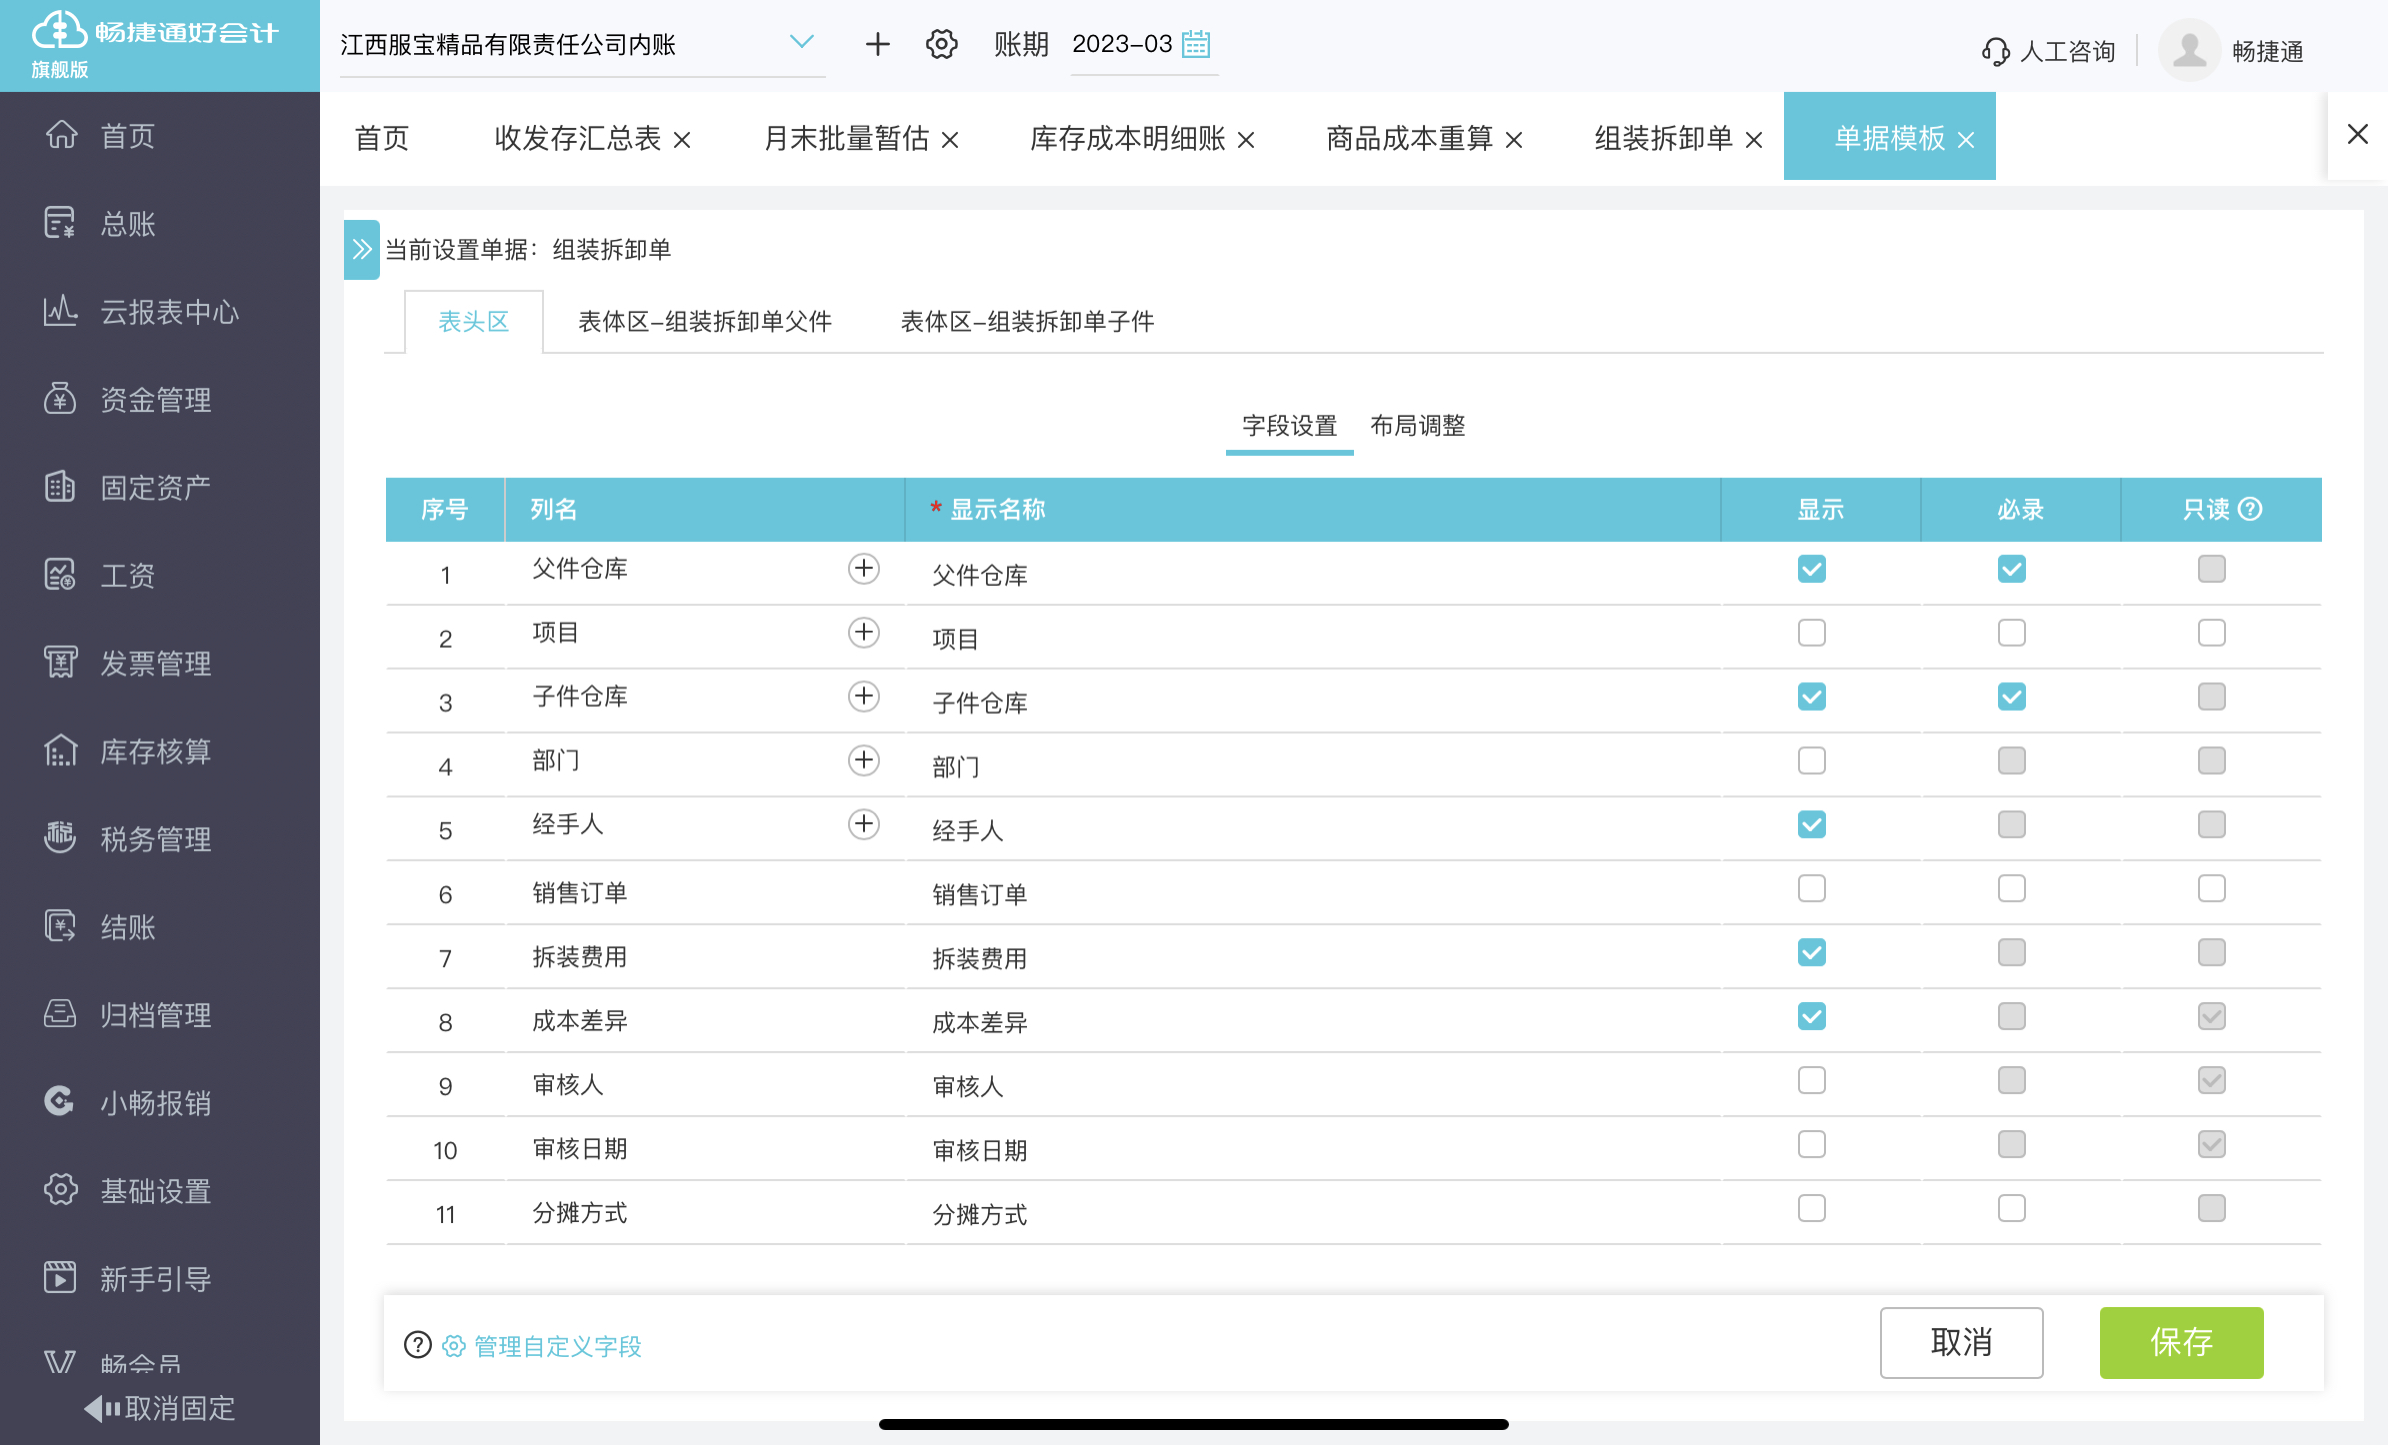2388x1445 pixels.
Task: Click 归档管理 sidebar icon
Action: click(x=60, y=1012)
